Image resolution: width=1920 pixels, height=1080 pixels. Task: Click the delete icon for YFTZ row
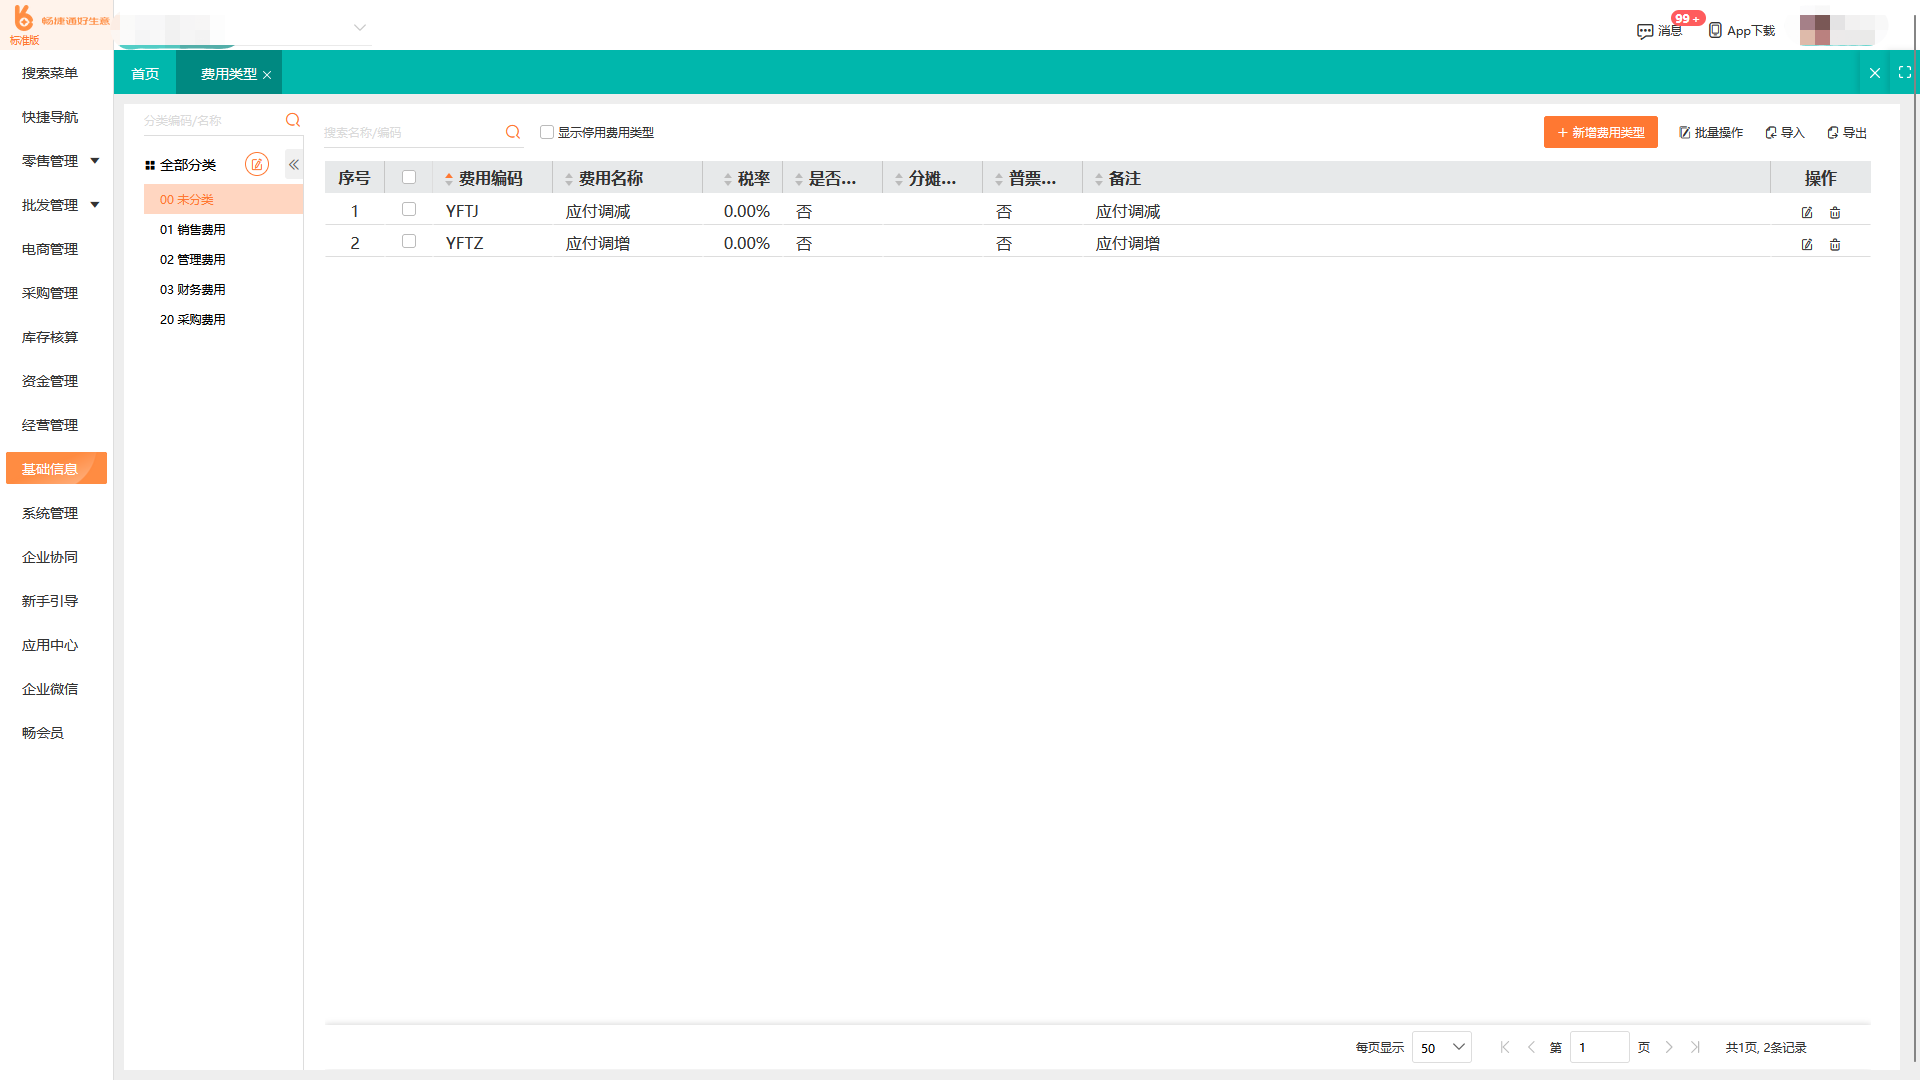pyautogui.click(x=1836, y=244)
